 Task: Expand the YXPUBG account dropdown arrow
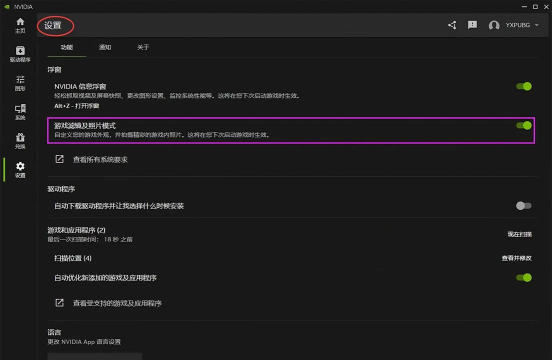coord(537,25)
